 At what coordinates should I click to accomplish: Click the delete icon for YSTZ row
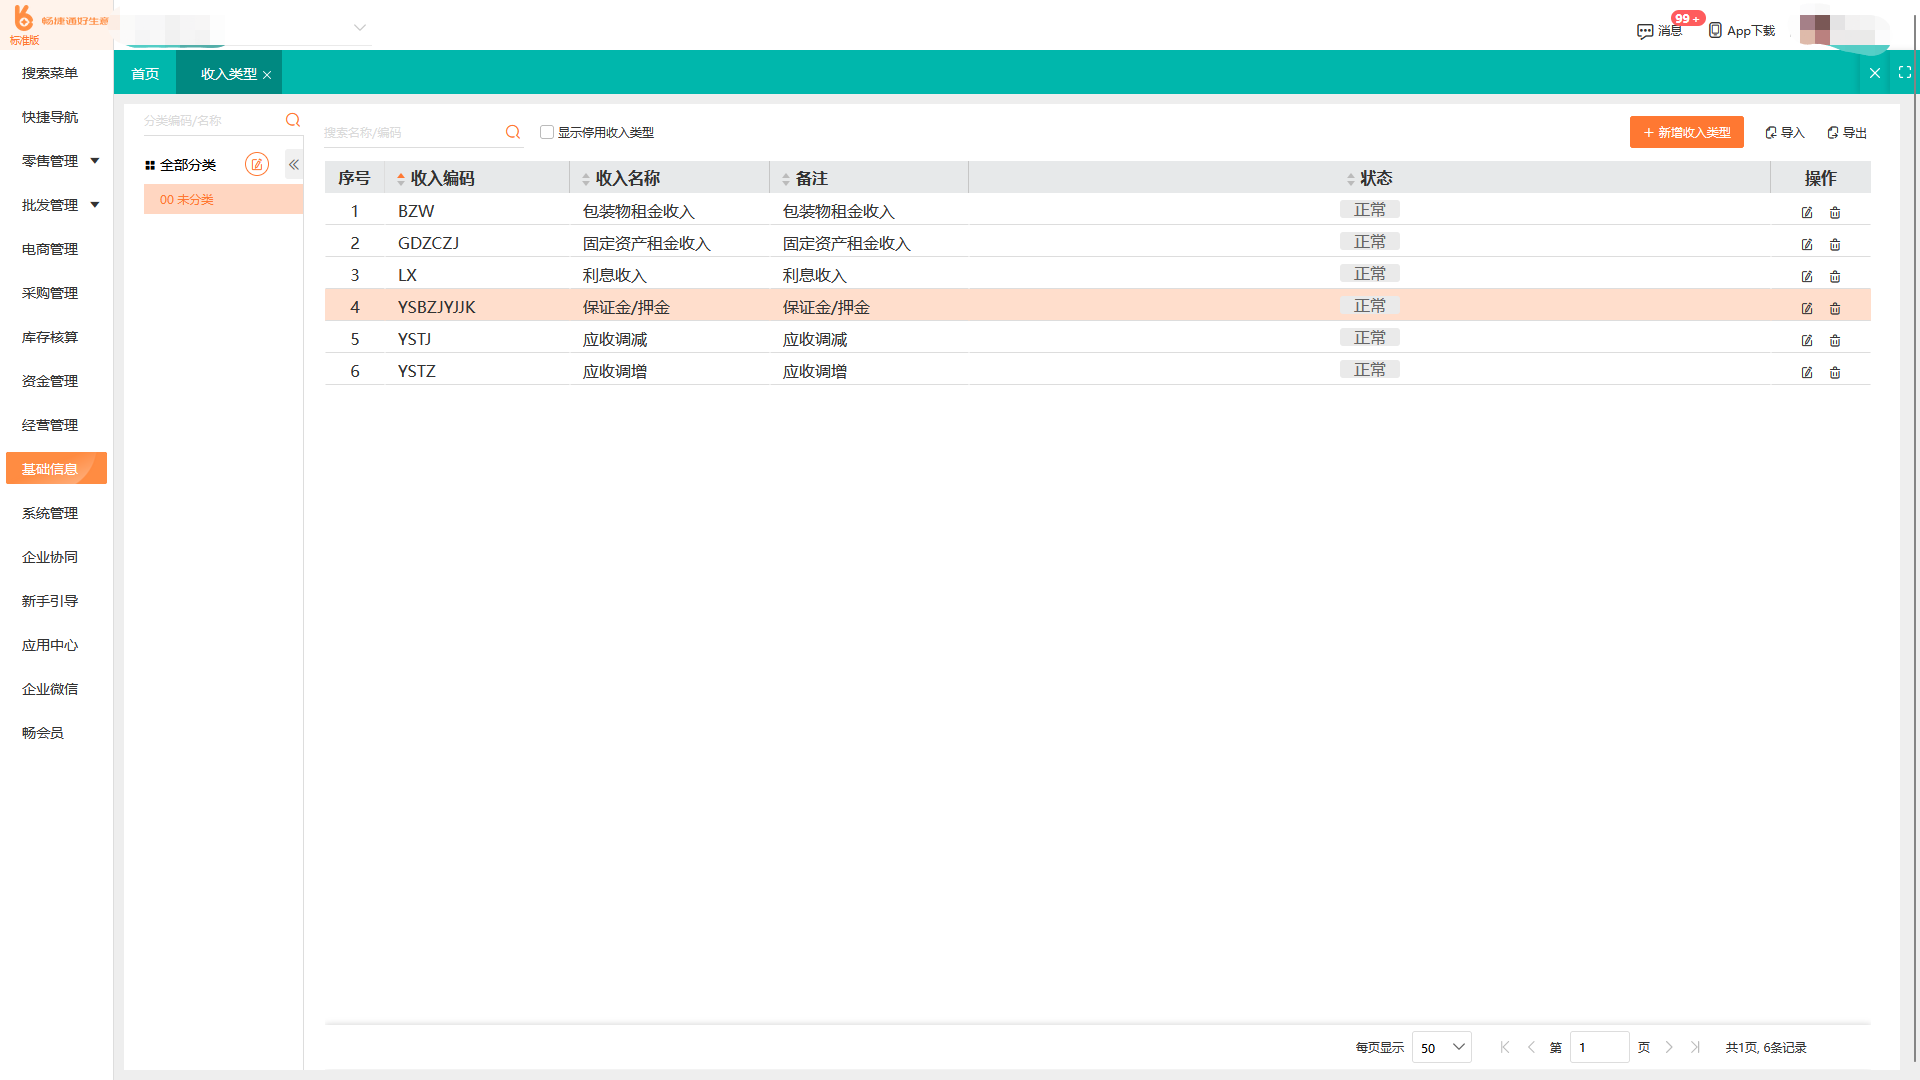point(1836,371)
